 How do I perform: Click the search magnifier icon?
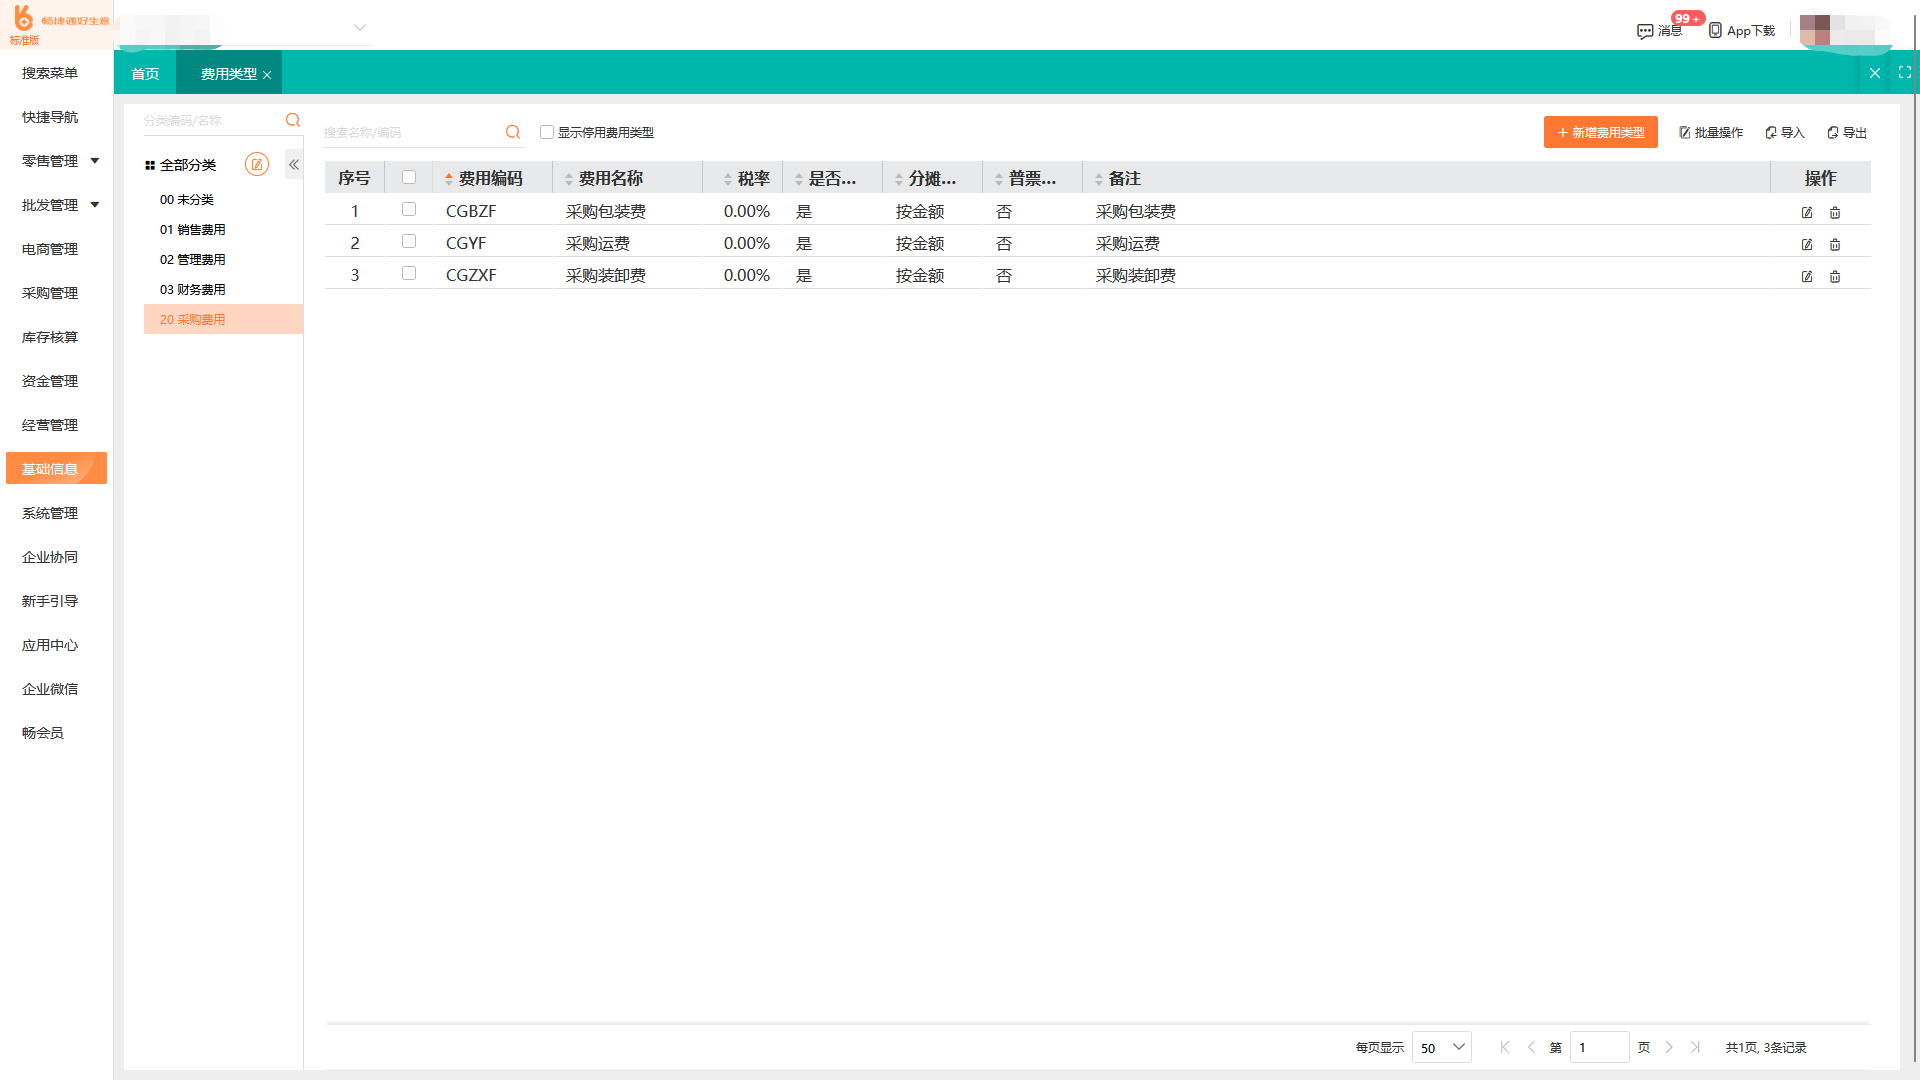[x=513, y=132]
